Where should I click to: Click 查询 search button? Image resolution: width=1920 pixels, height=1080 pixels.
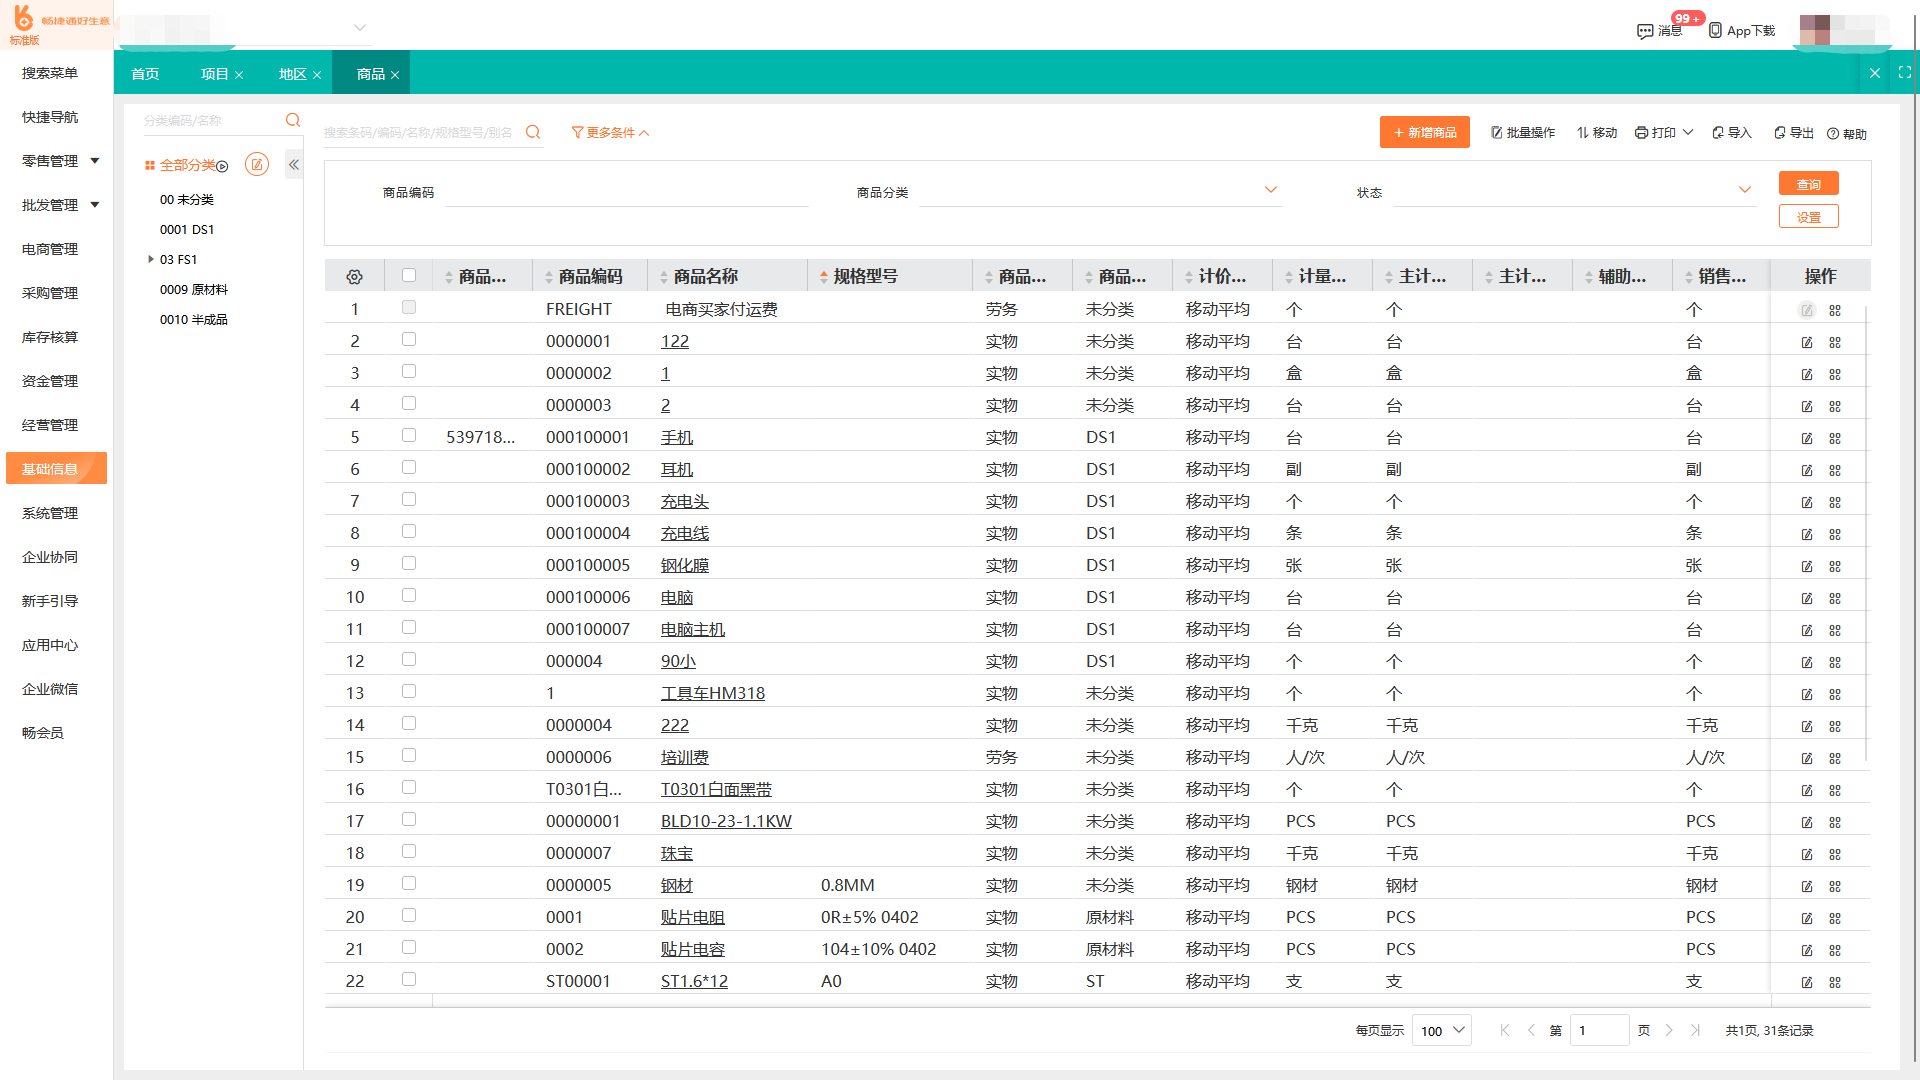point(1808,183)
